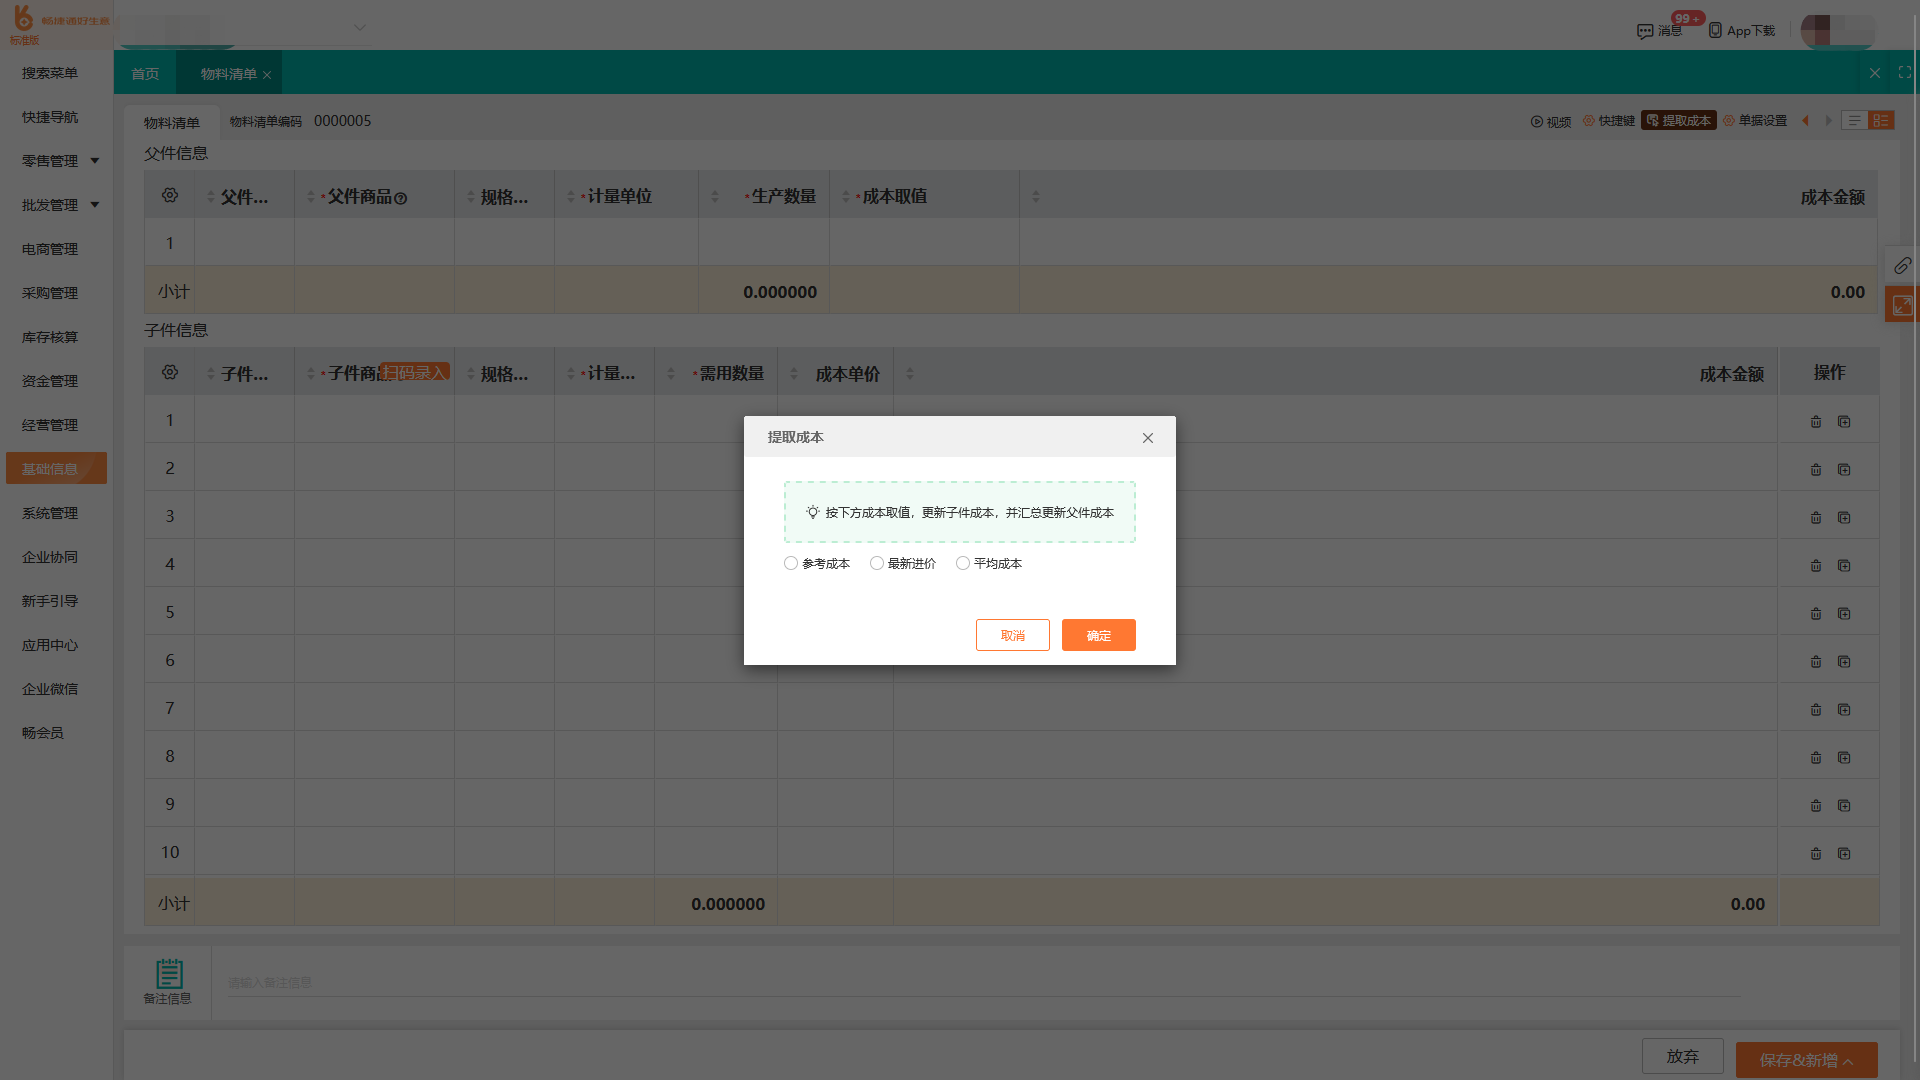Select the 平均成本 radio button

point(961,563)
